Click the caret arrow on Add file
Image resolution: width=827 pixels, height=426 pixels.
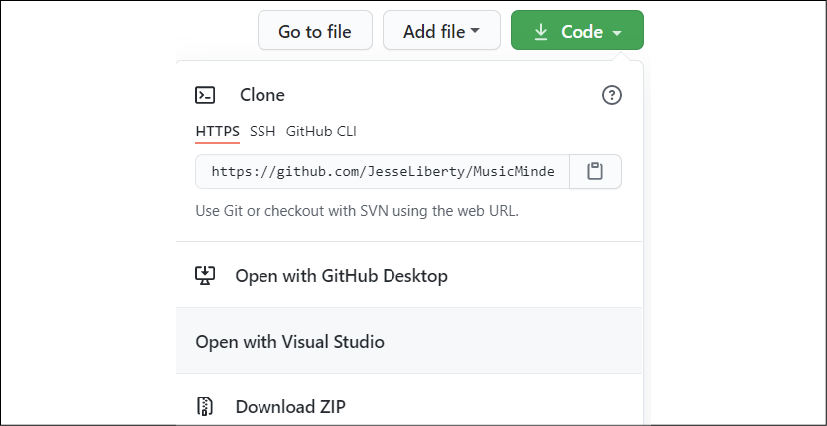pyautogui.click(x=476, y=32)
